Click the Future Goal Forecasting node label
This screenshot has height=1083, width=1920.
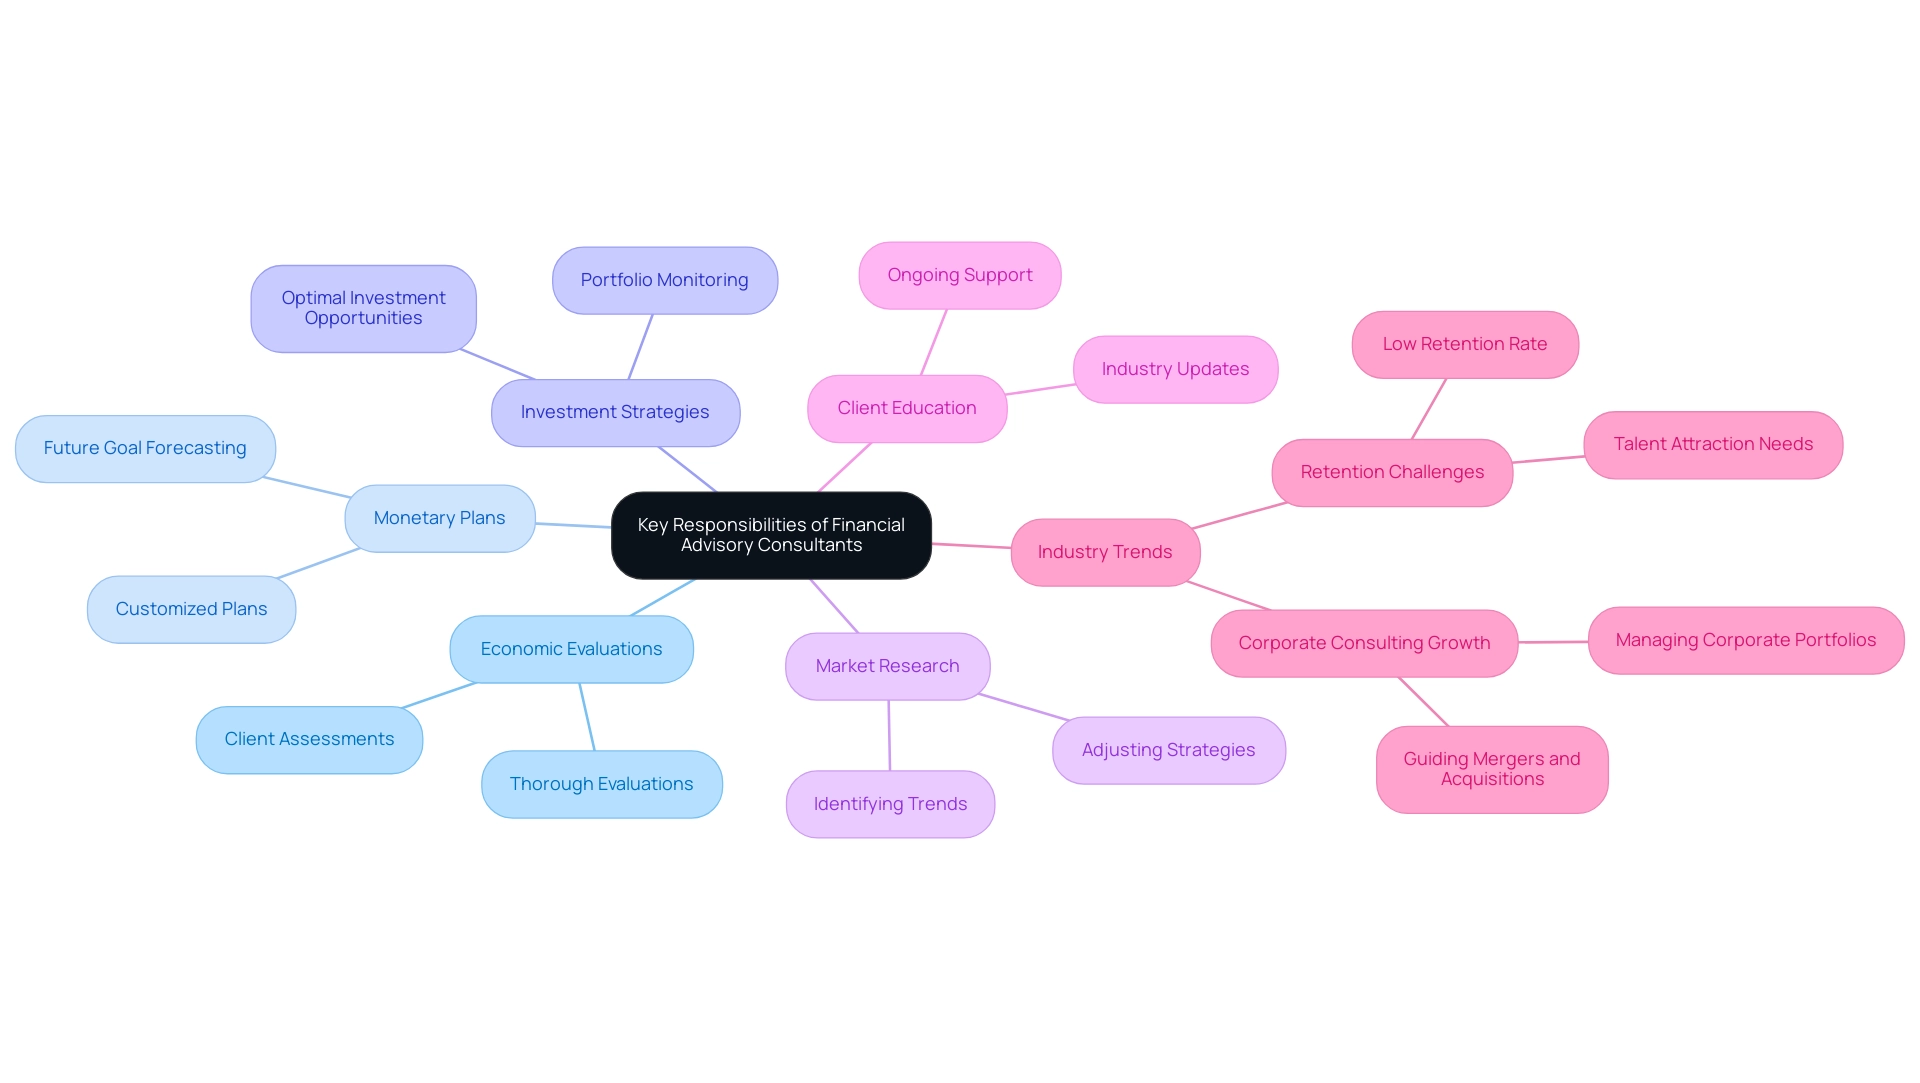coord(129,447)
